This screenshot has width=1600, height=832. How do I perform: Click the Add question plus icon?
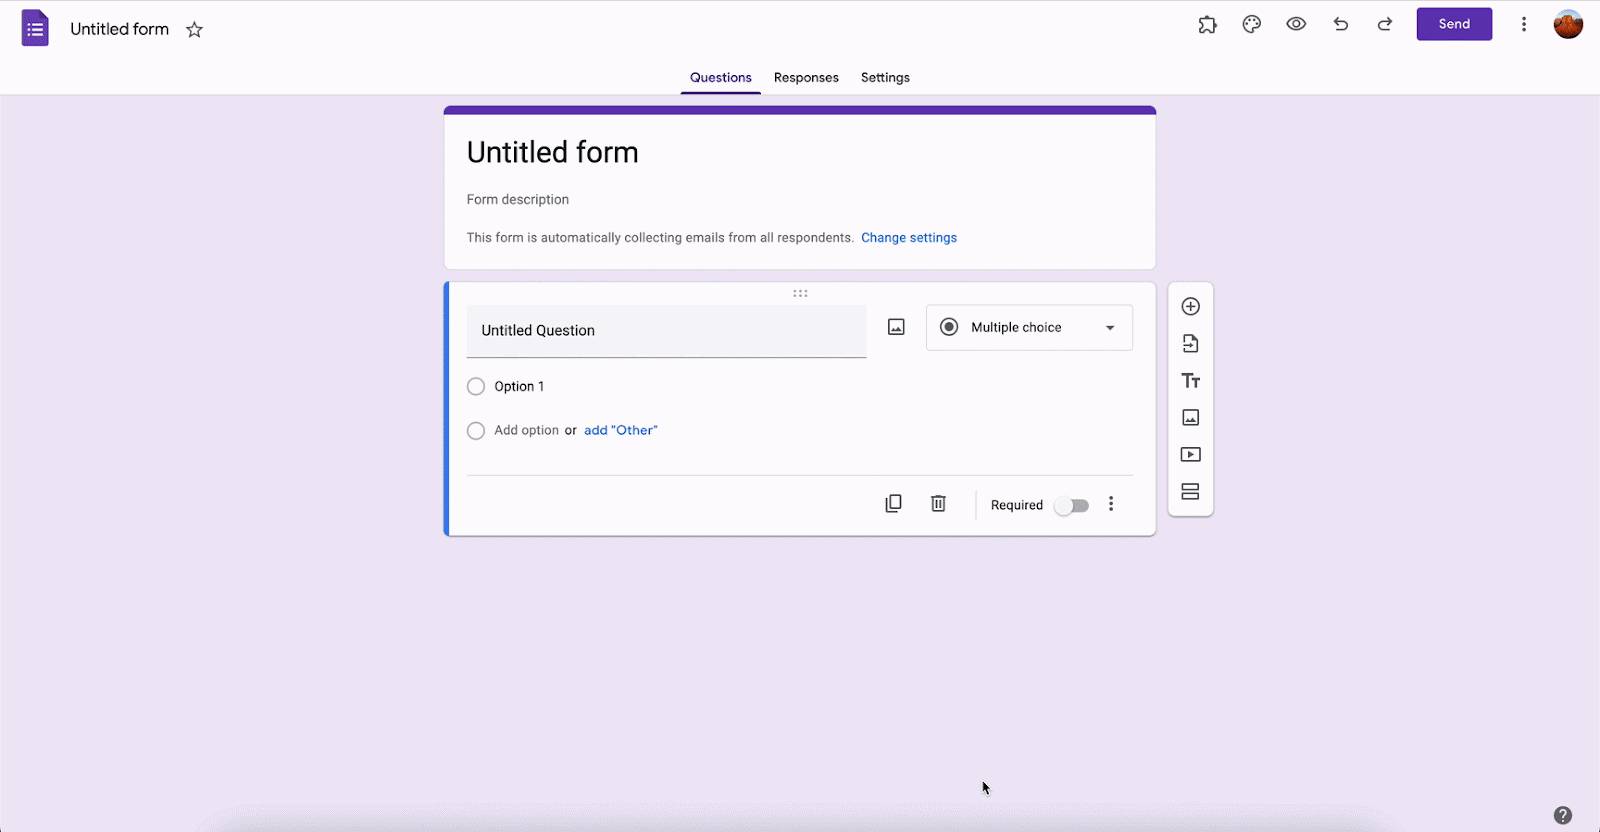click(1190, 307)
